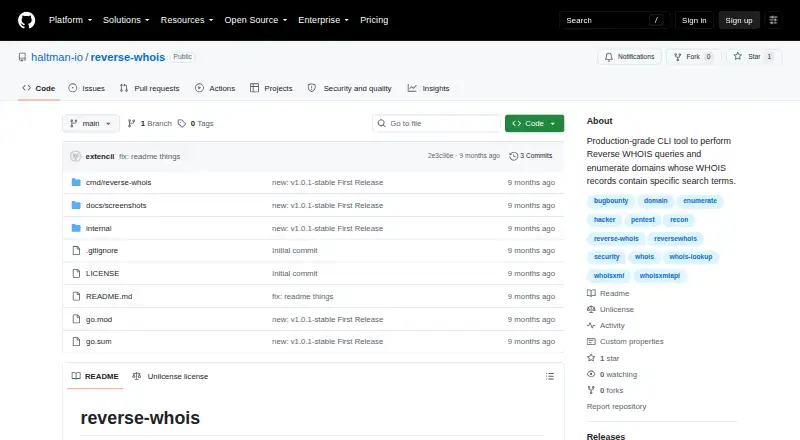Open the LICENSE file
This screenshot has width=800, height=440.
pos(103,274)
